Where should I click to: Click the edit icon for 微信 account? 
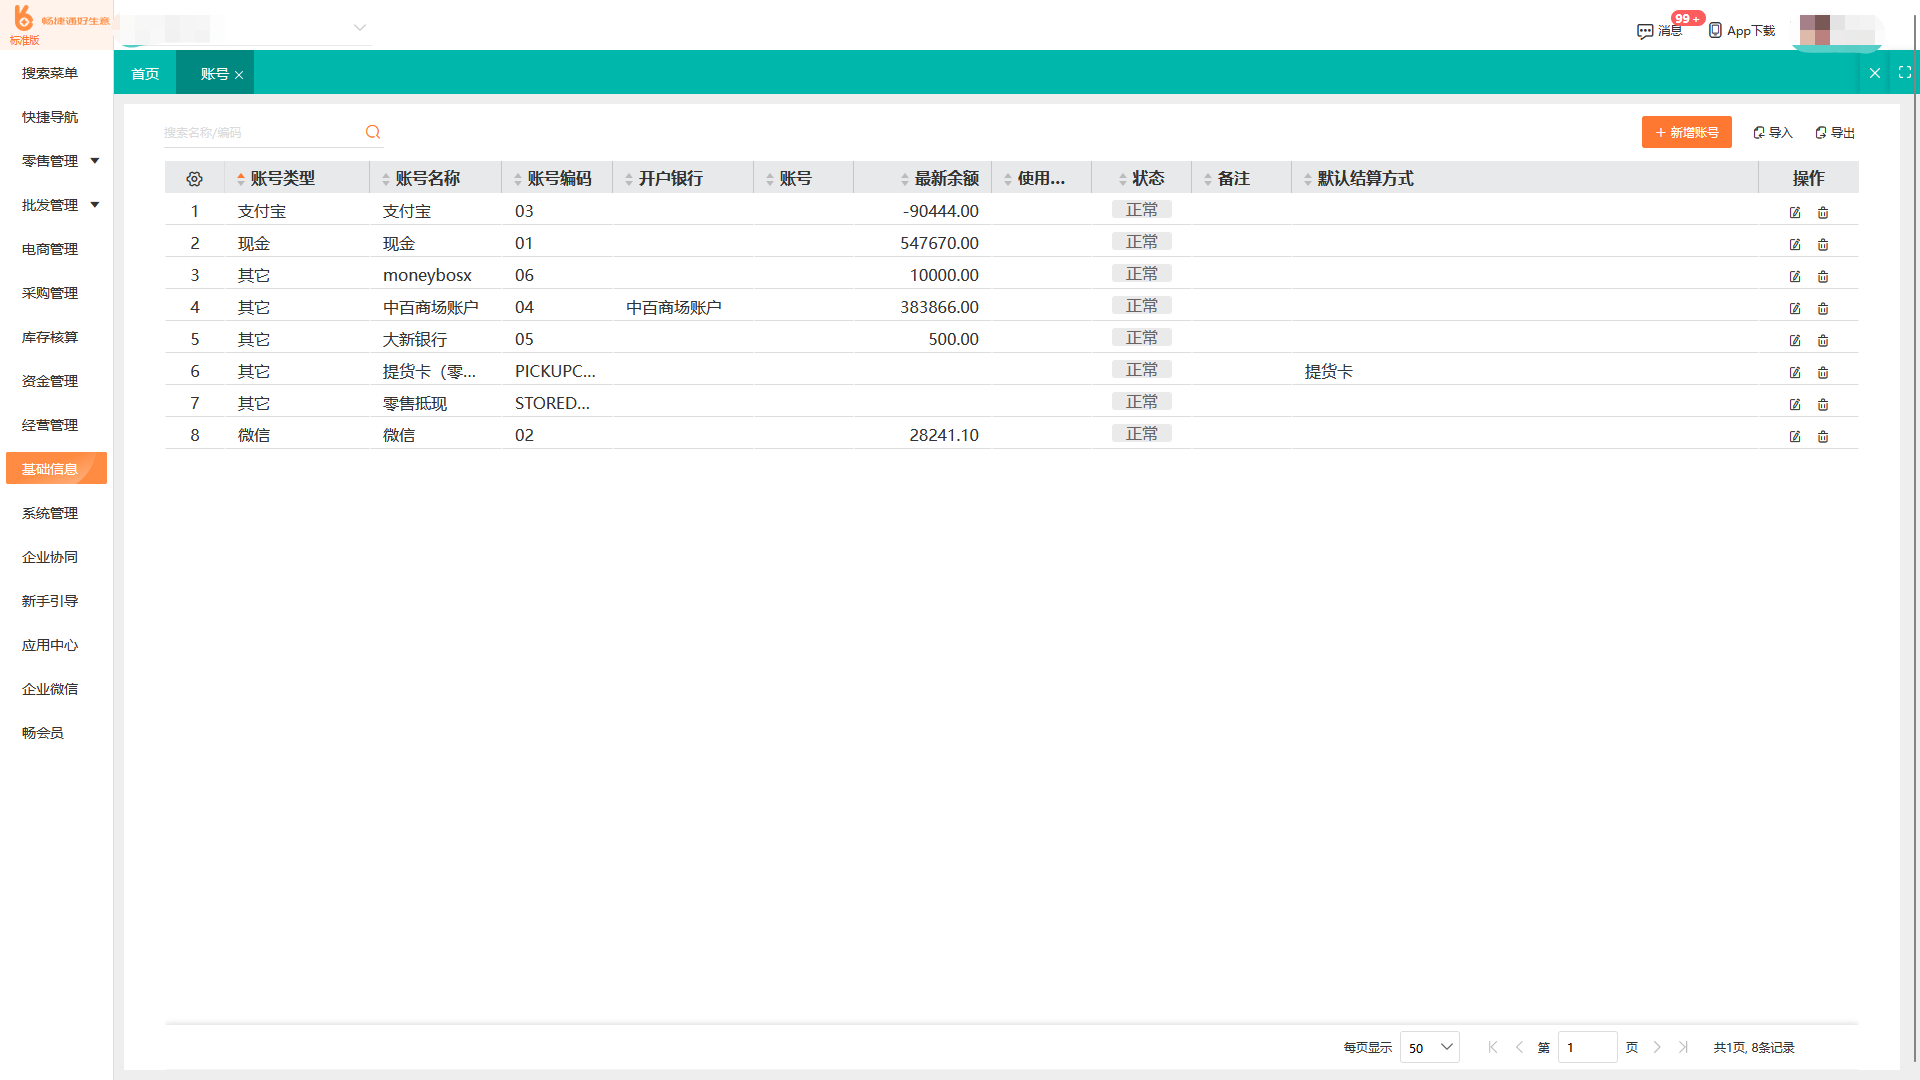[x=1795, y=434]
